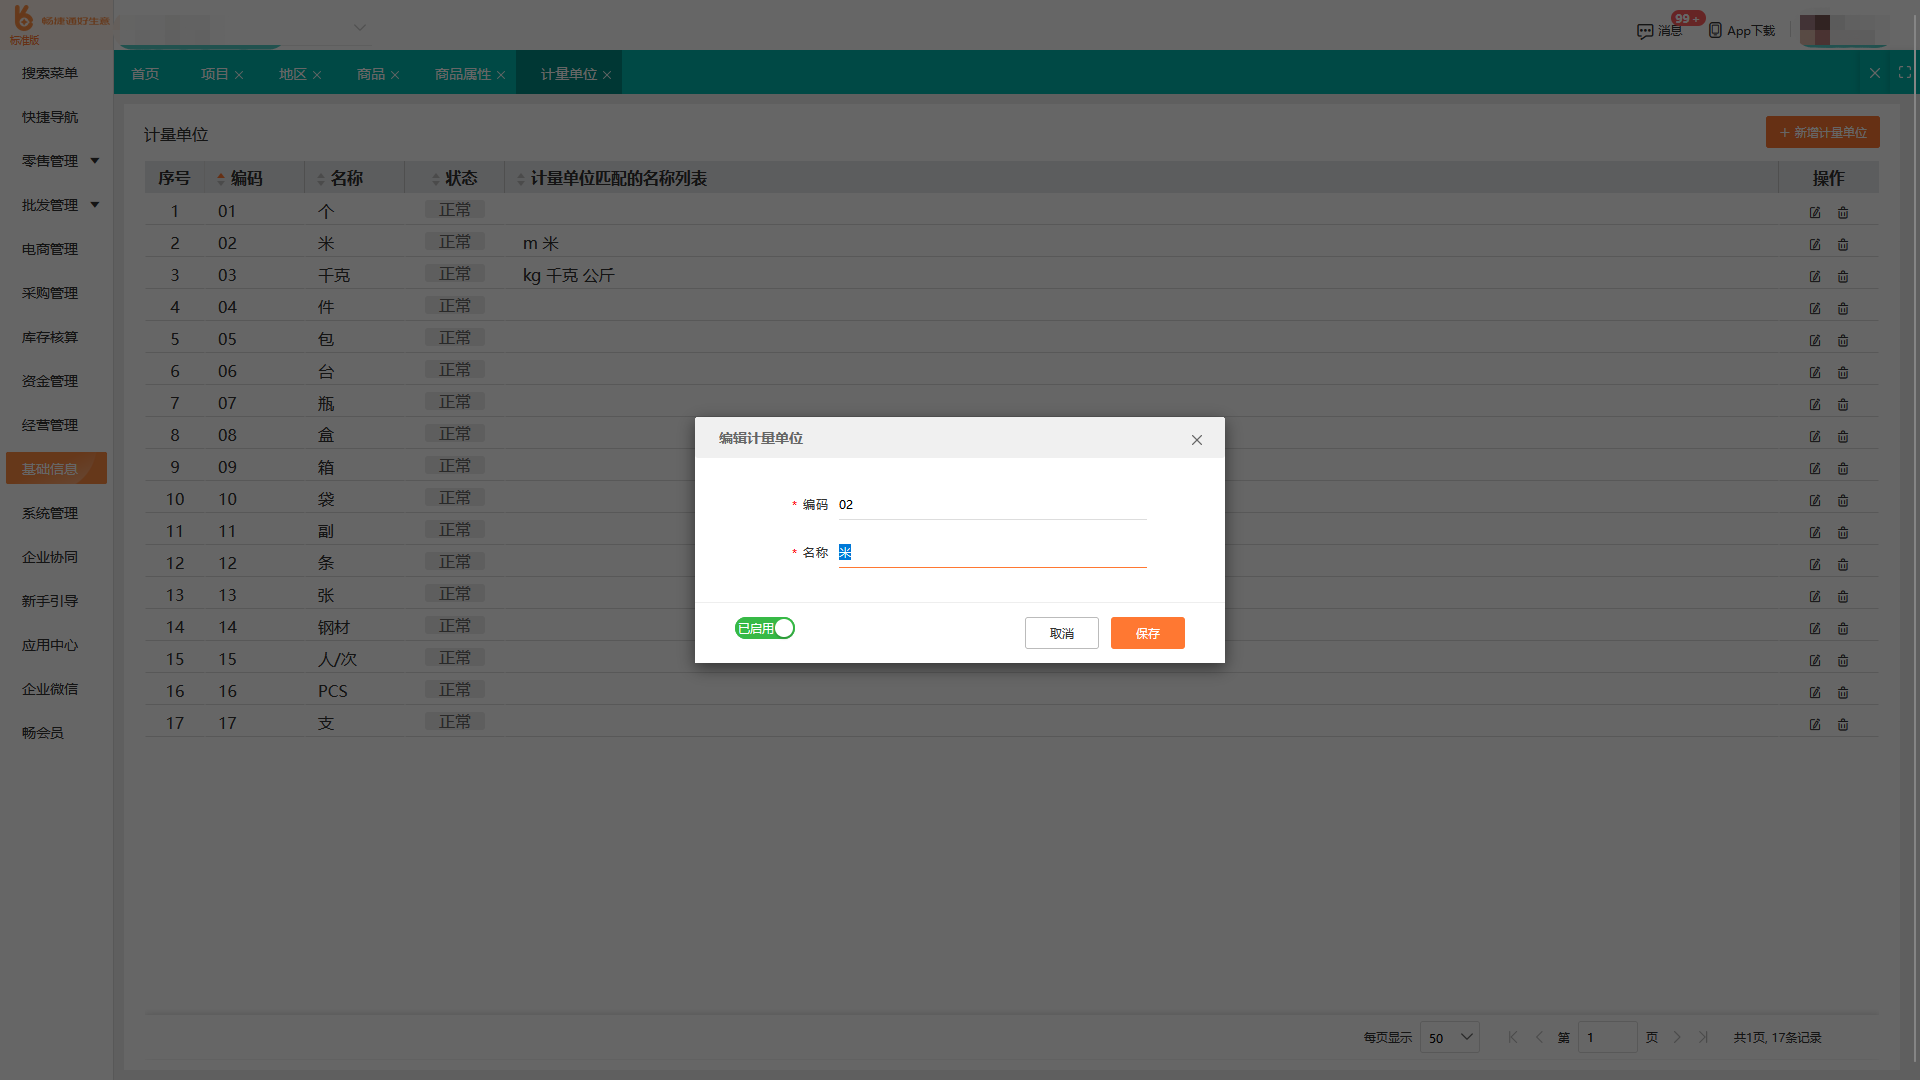
Task: Click the 保存 save button
Action: tap(1147, 633)
